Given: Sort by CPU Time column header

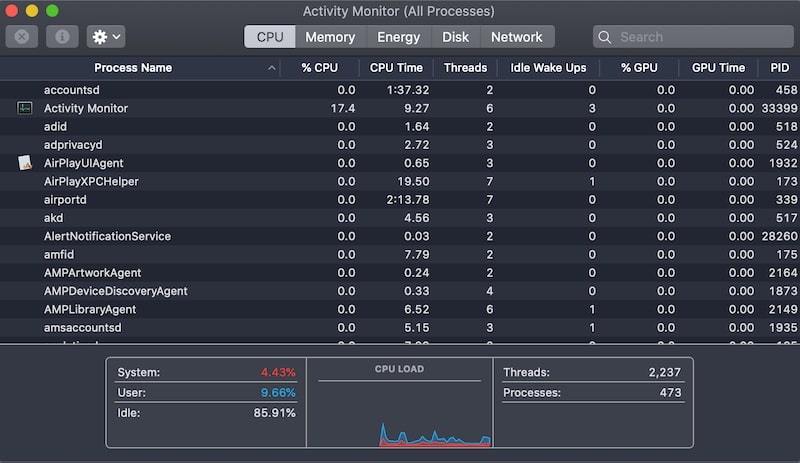Looking at the screenshot, I should (396, 68).
